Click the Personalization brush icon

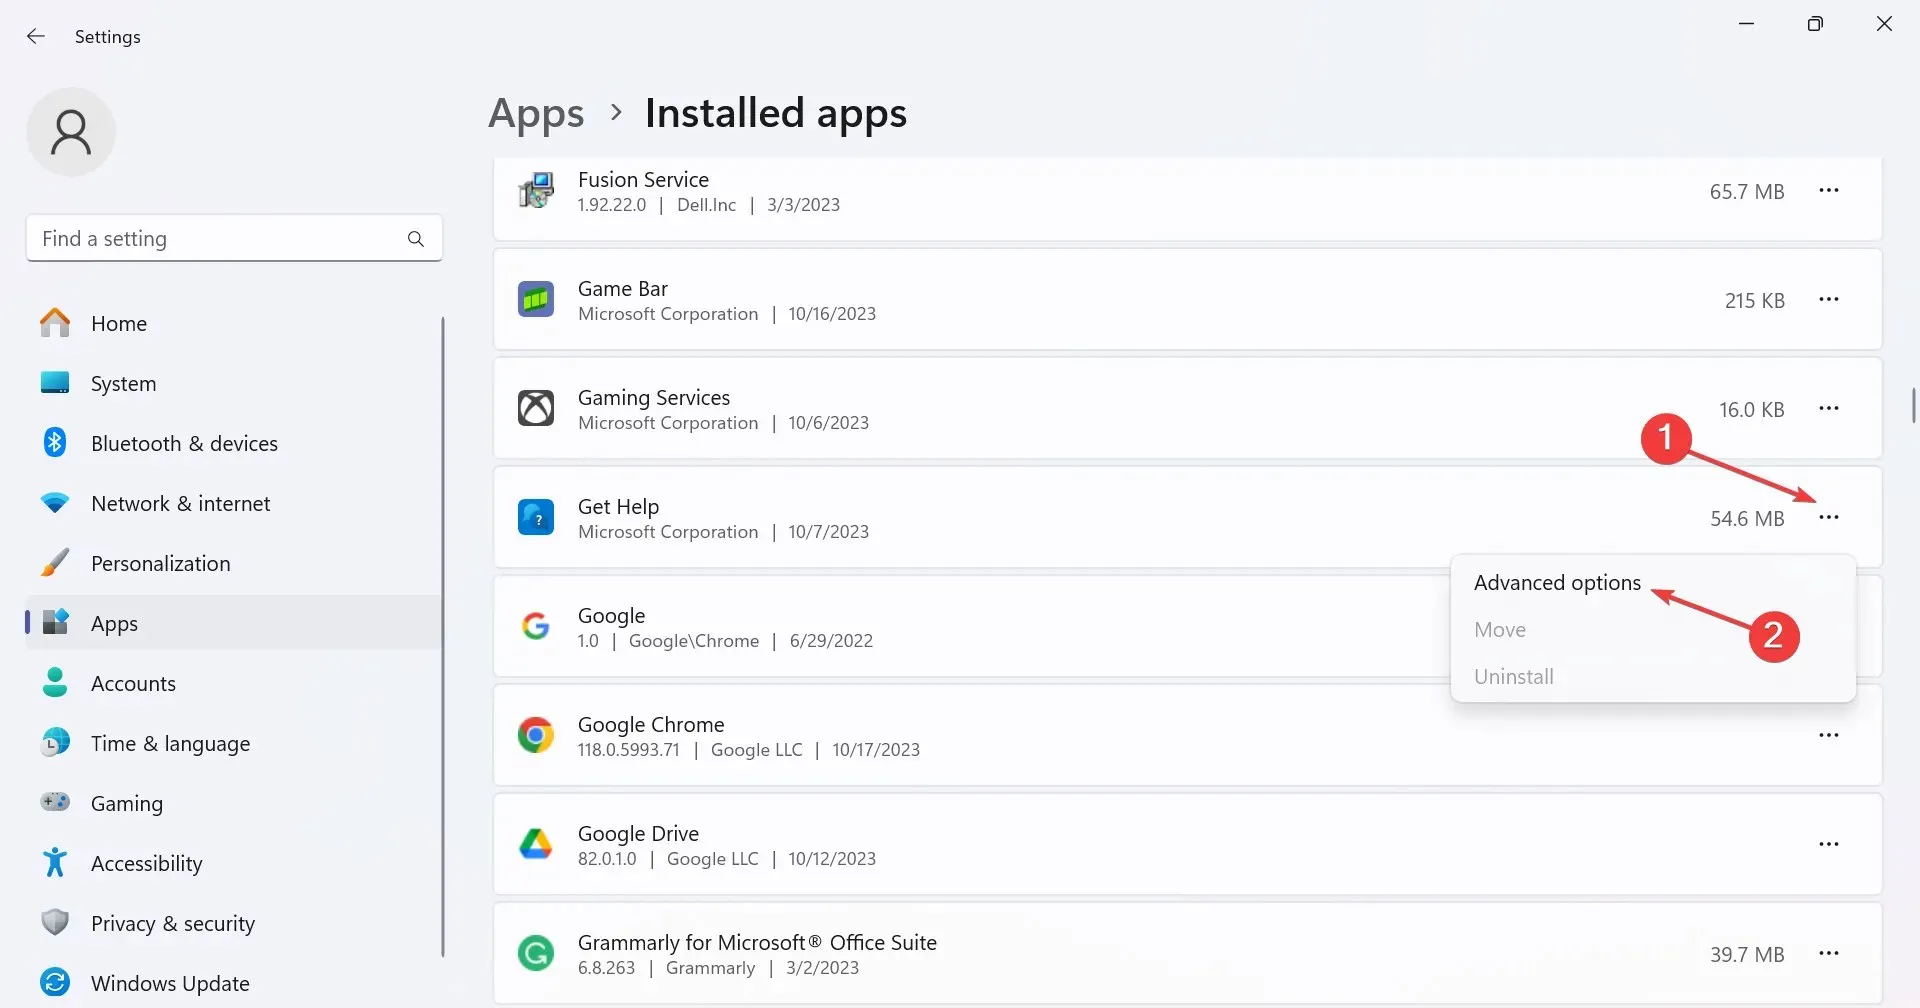(x=55, y=563)
